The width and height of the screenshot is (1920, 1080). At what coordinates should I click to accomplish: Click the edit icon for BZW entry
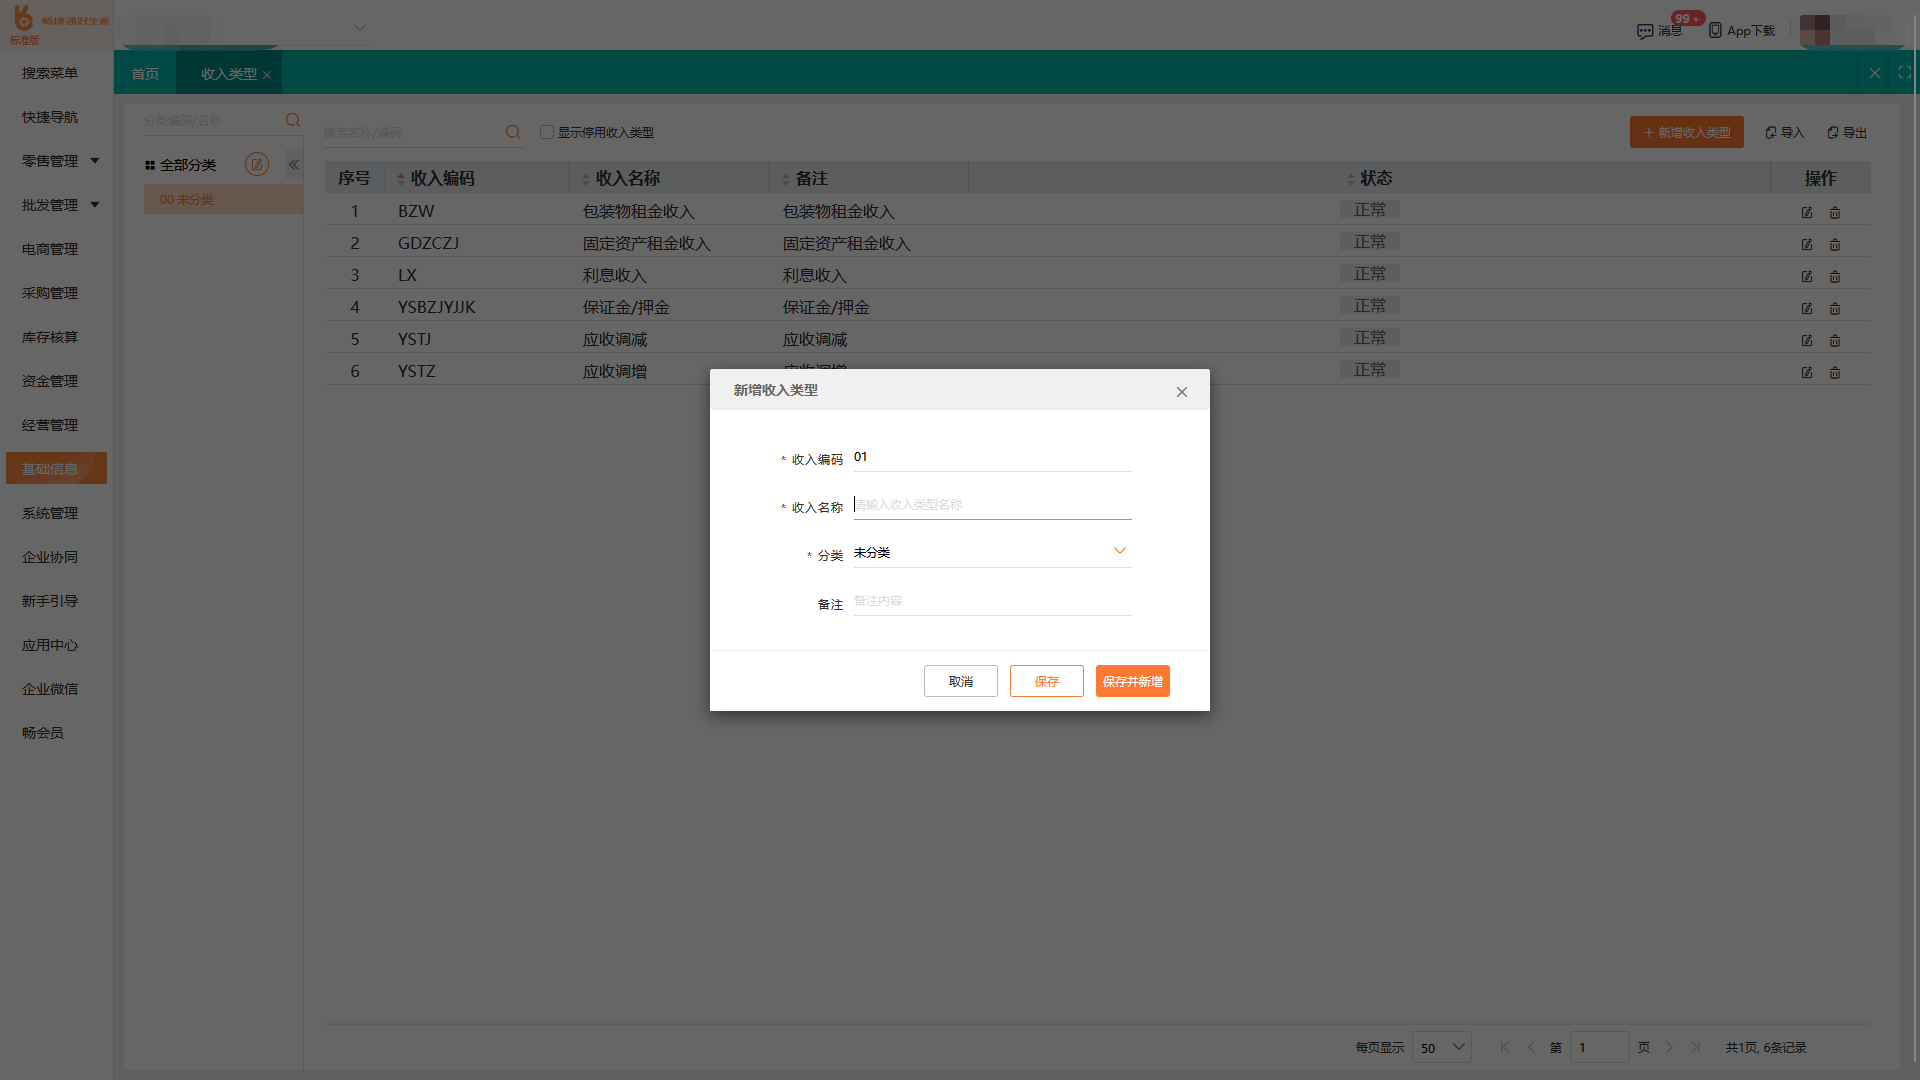pyautogui.click(x=1807, y=212)
